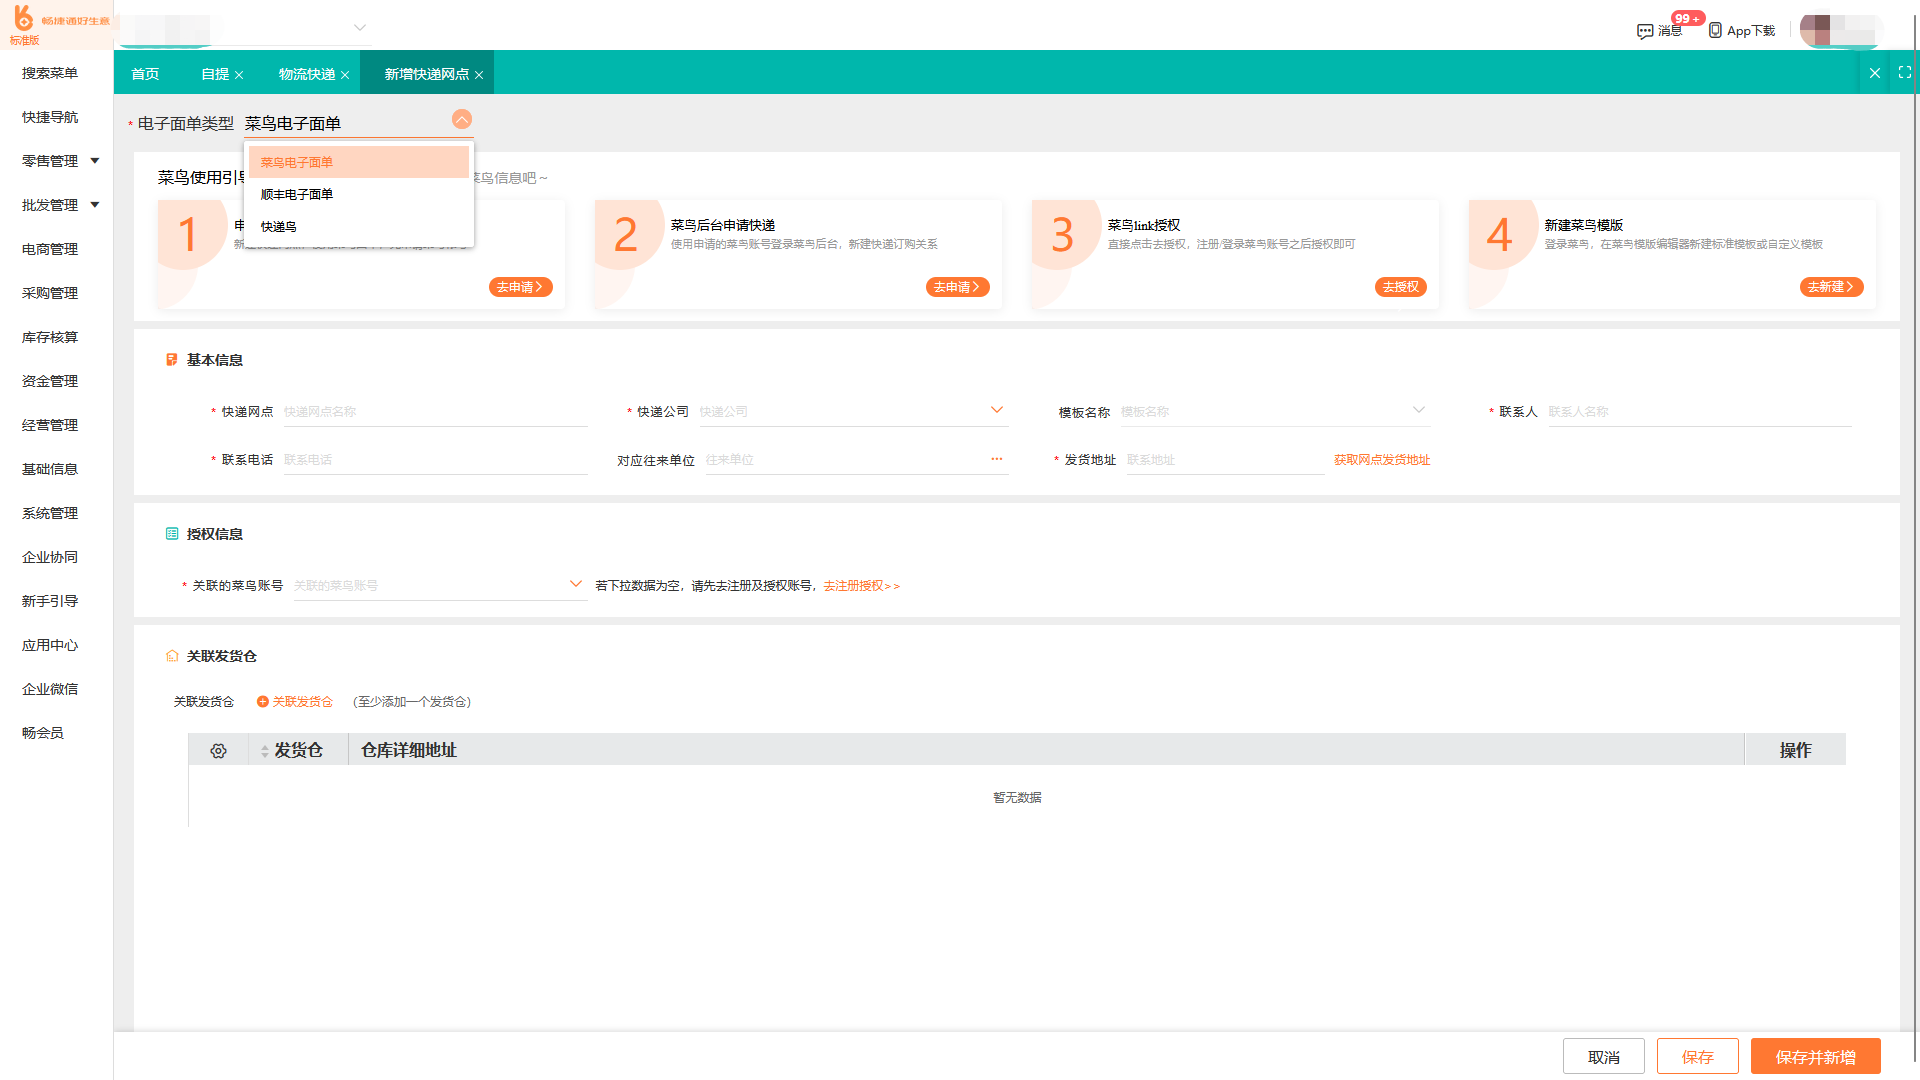Click the 顺丰电子面单 option icon
This screenshot has height=1080, width=1920.
(297, 193)
